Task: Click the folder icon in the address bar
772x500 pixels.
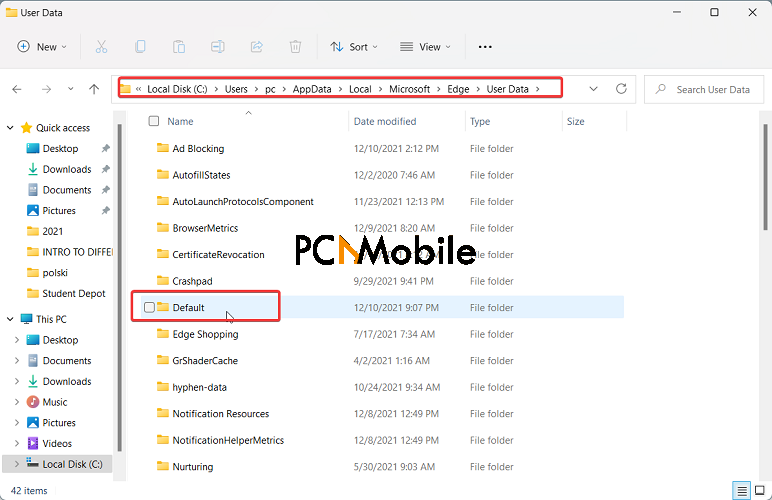Action: click(125, 89)
